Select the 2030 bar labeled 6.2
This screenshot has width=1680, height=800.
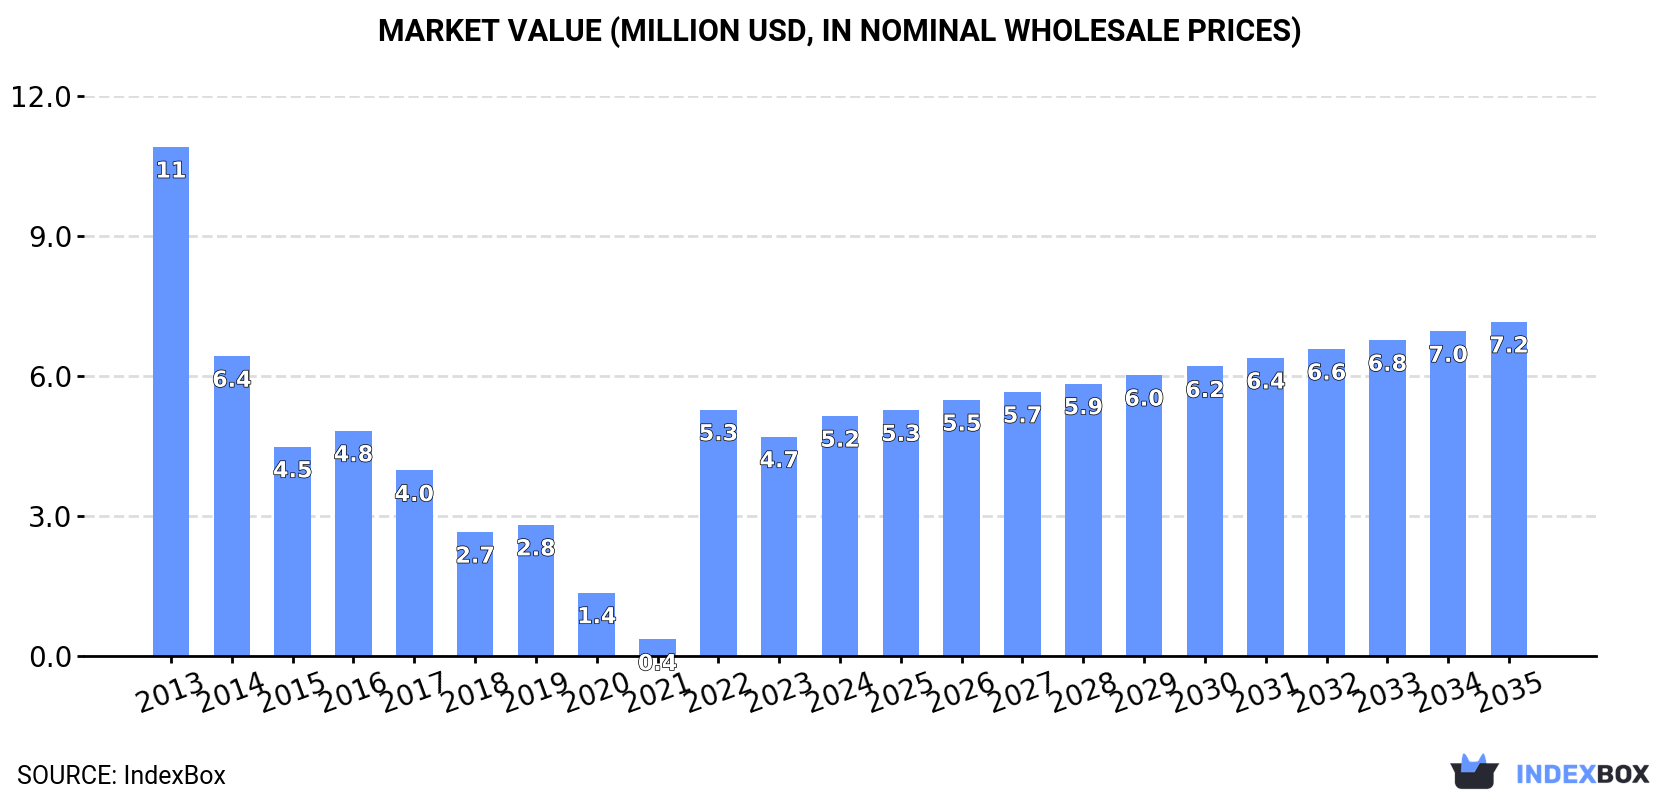click(1205, 511)
